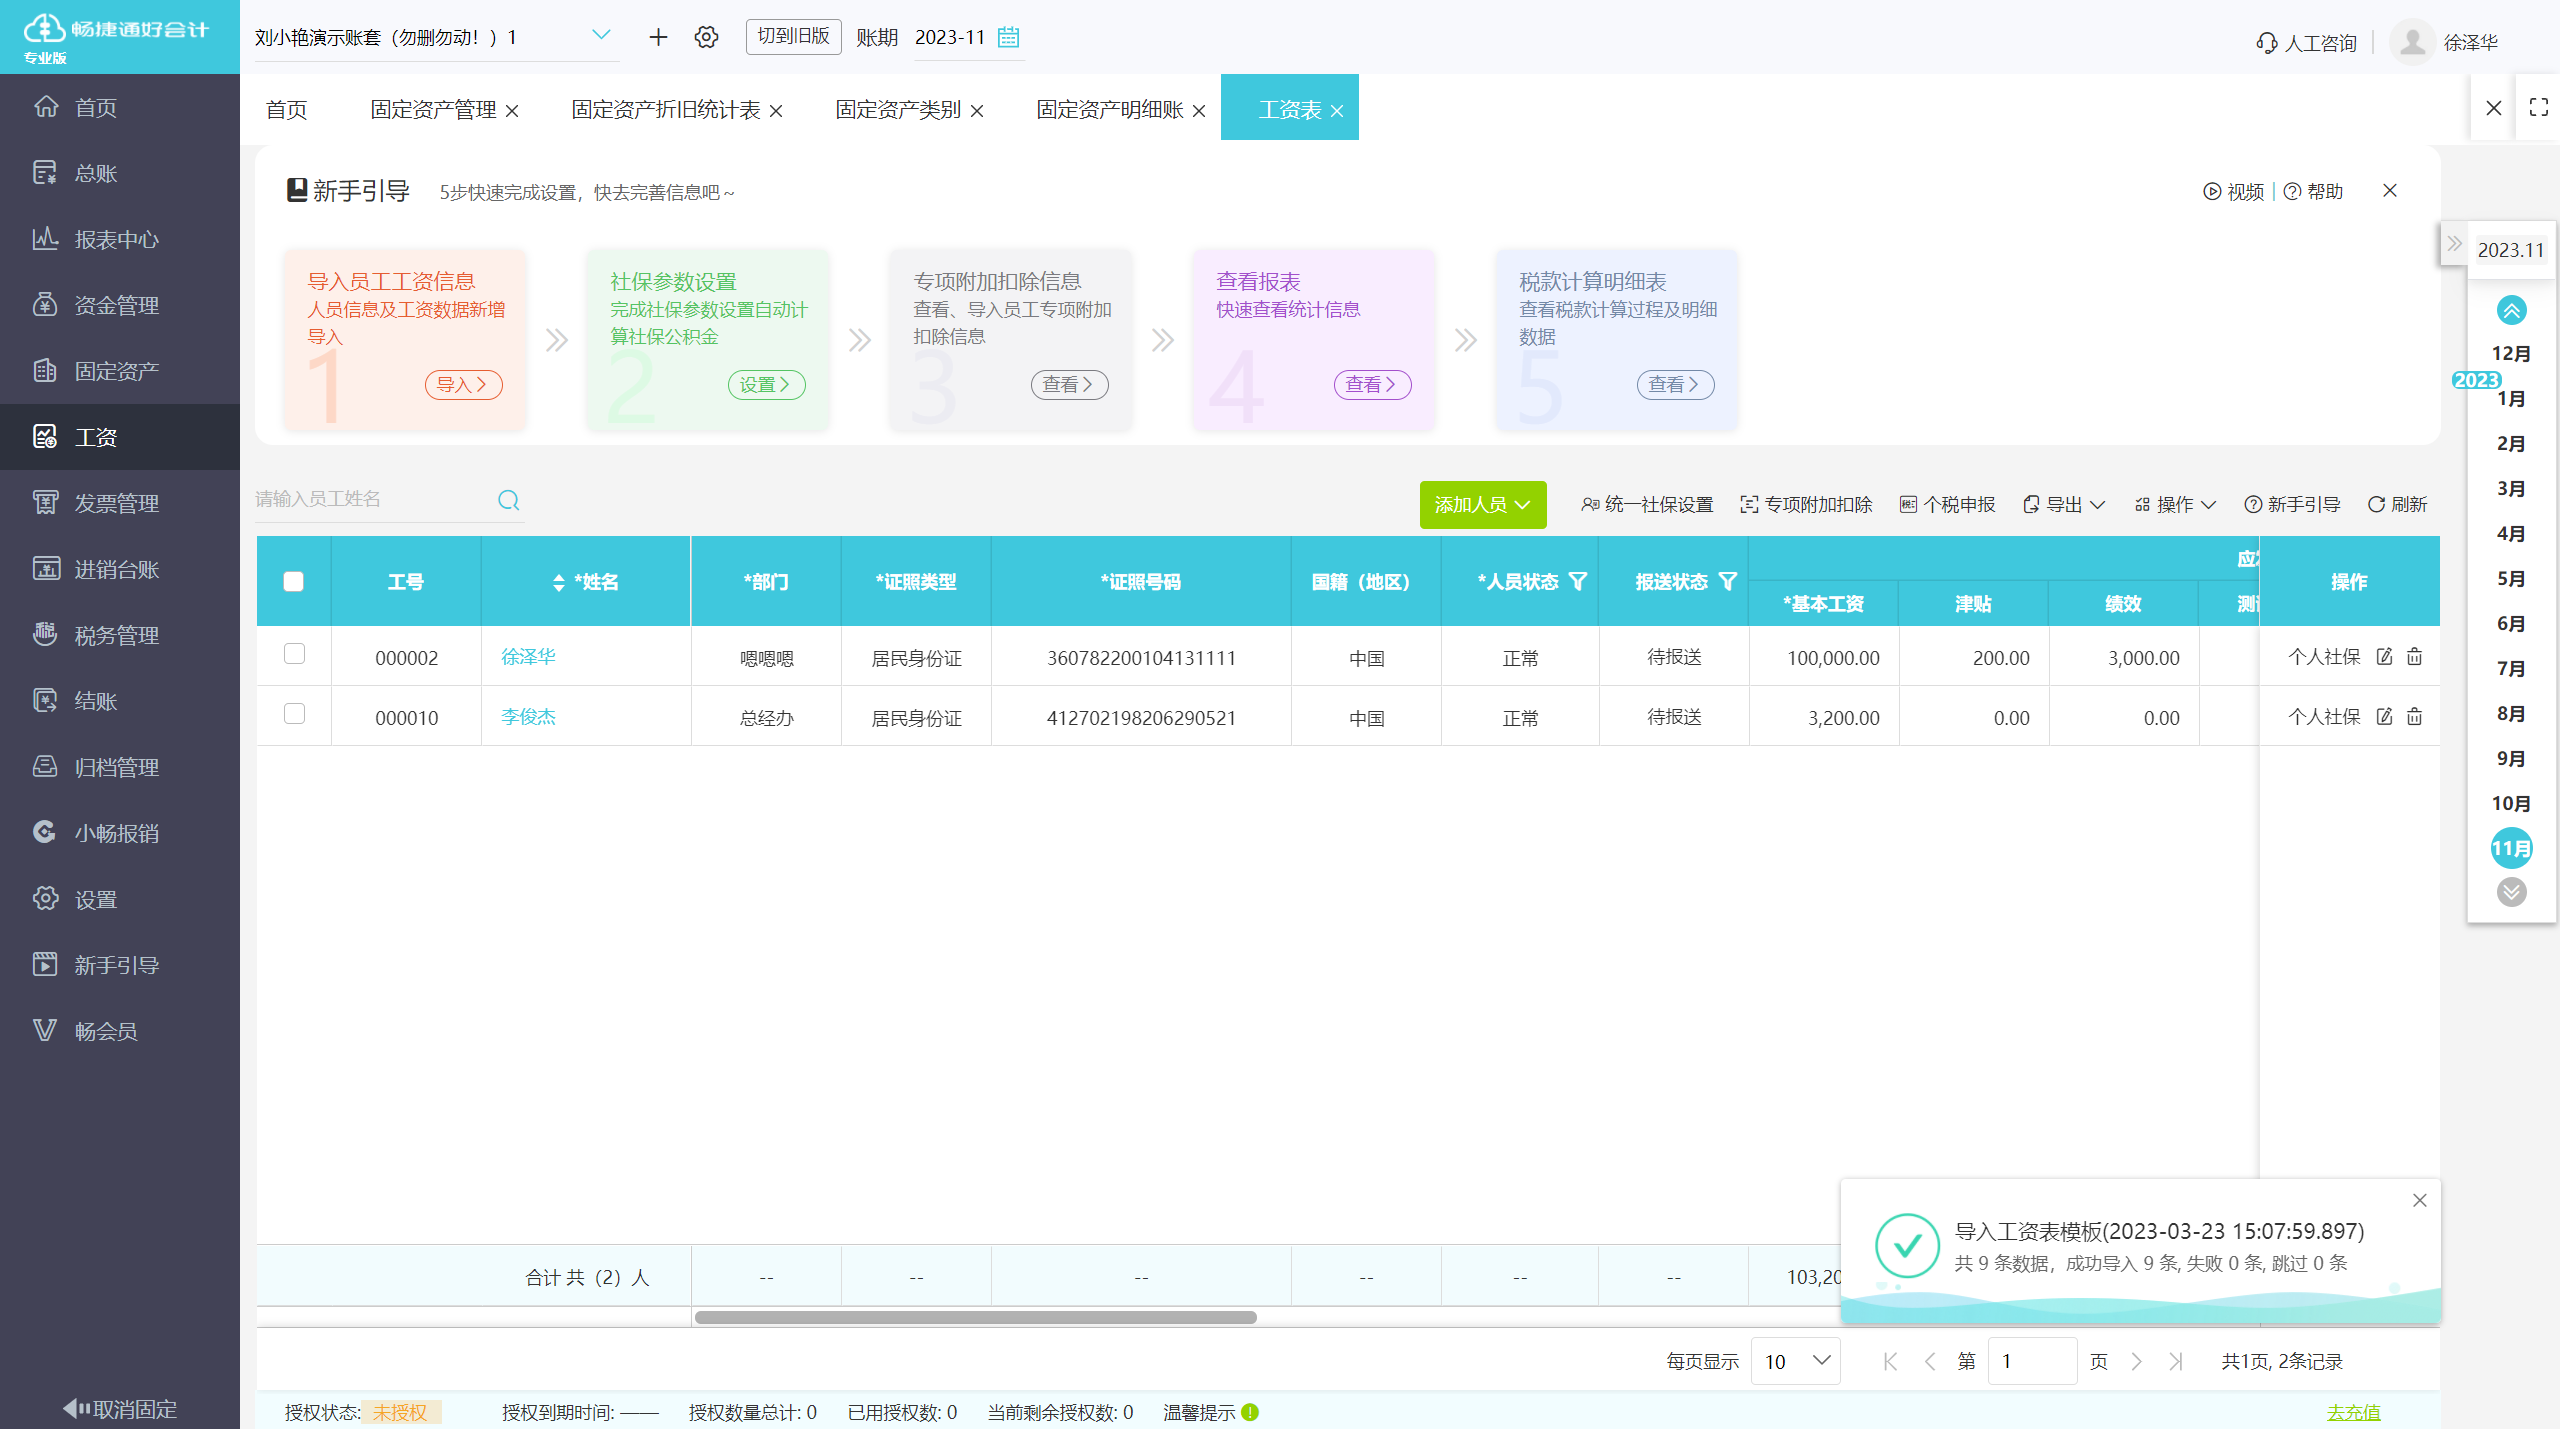
Task: Click the search input field for employee
Action: [371, 497]
